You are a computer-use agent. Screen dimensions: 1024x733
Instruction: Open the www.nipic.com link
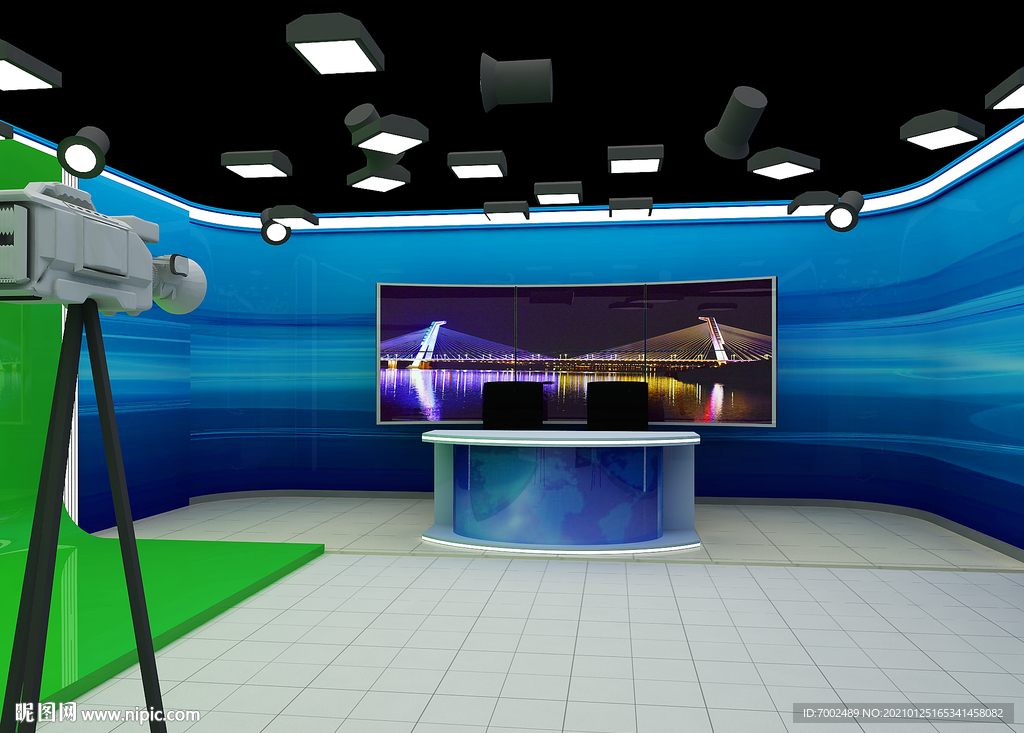coord(140,715)
